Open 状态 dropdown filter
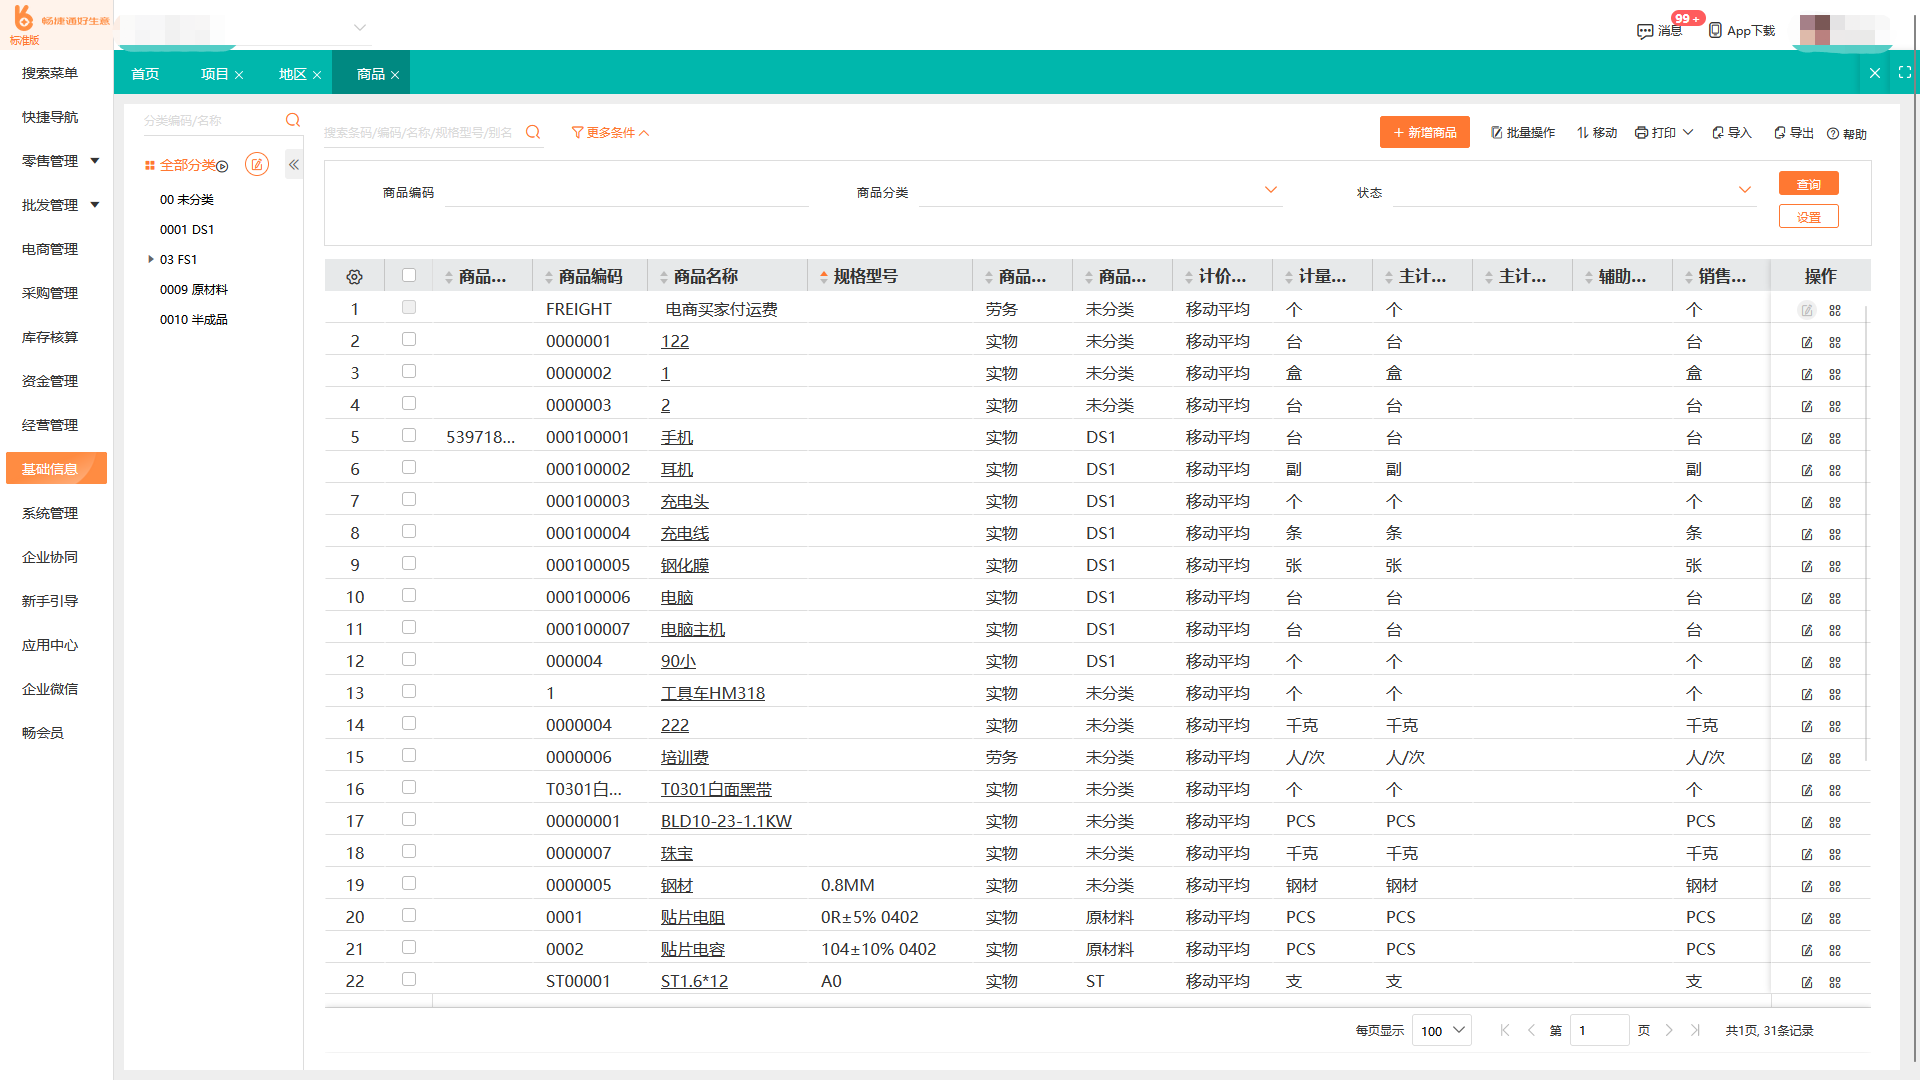The width and height of the screenshot is (1920, 1080). click(x=1743, y=190)
